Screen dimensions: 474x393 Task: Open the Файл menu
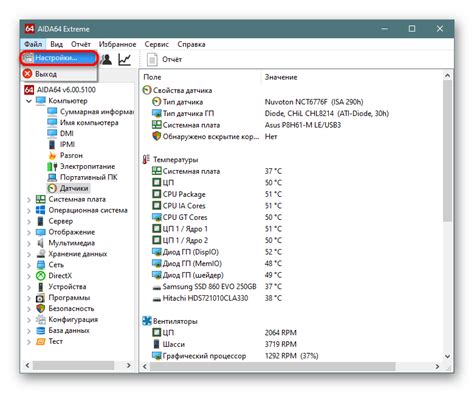[33, 44]
